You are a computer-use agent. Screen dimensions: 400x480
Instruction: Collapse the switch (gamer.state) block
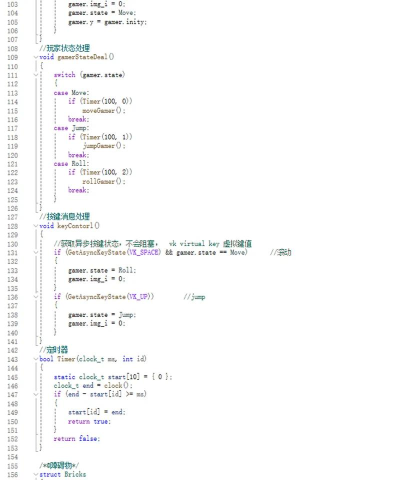coord(36,75)
